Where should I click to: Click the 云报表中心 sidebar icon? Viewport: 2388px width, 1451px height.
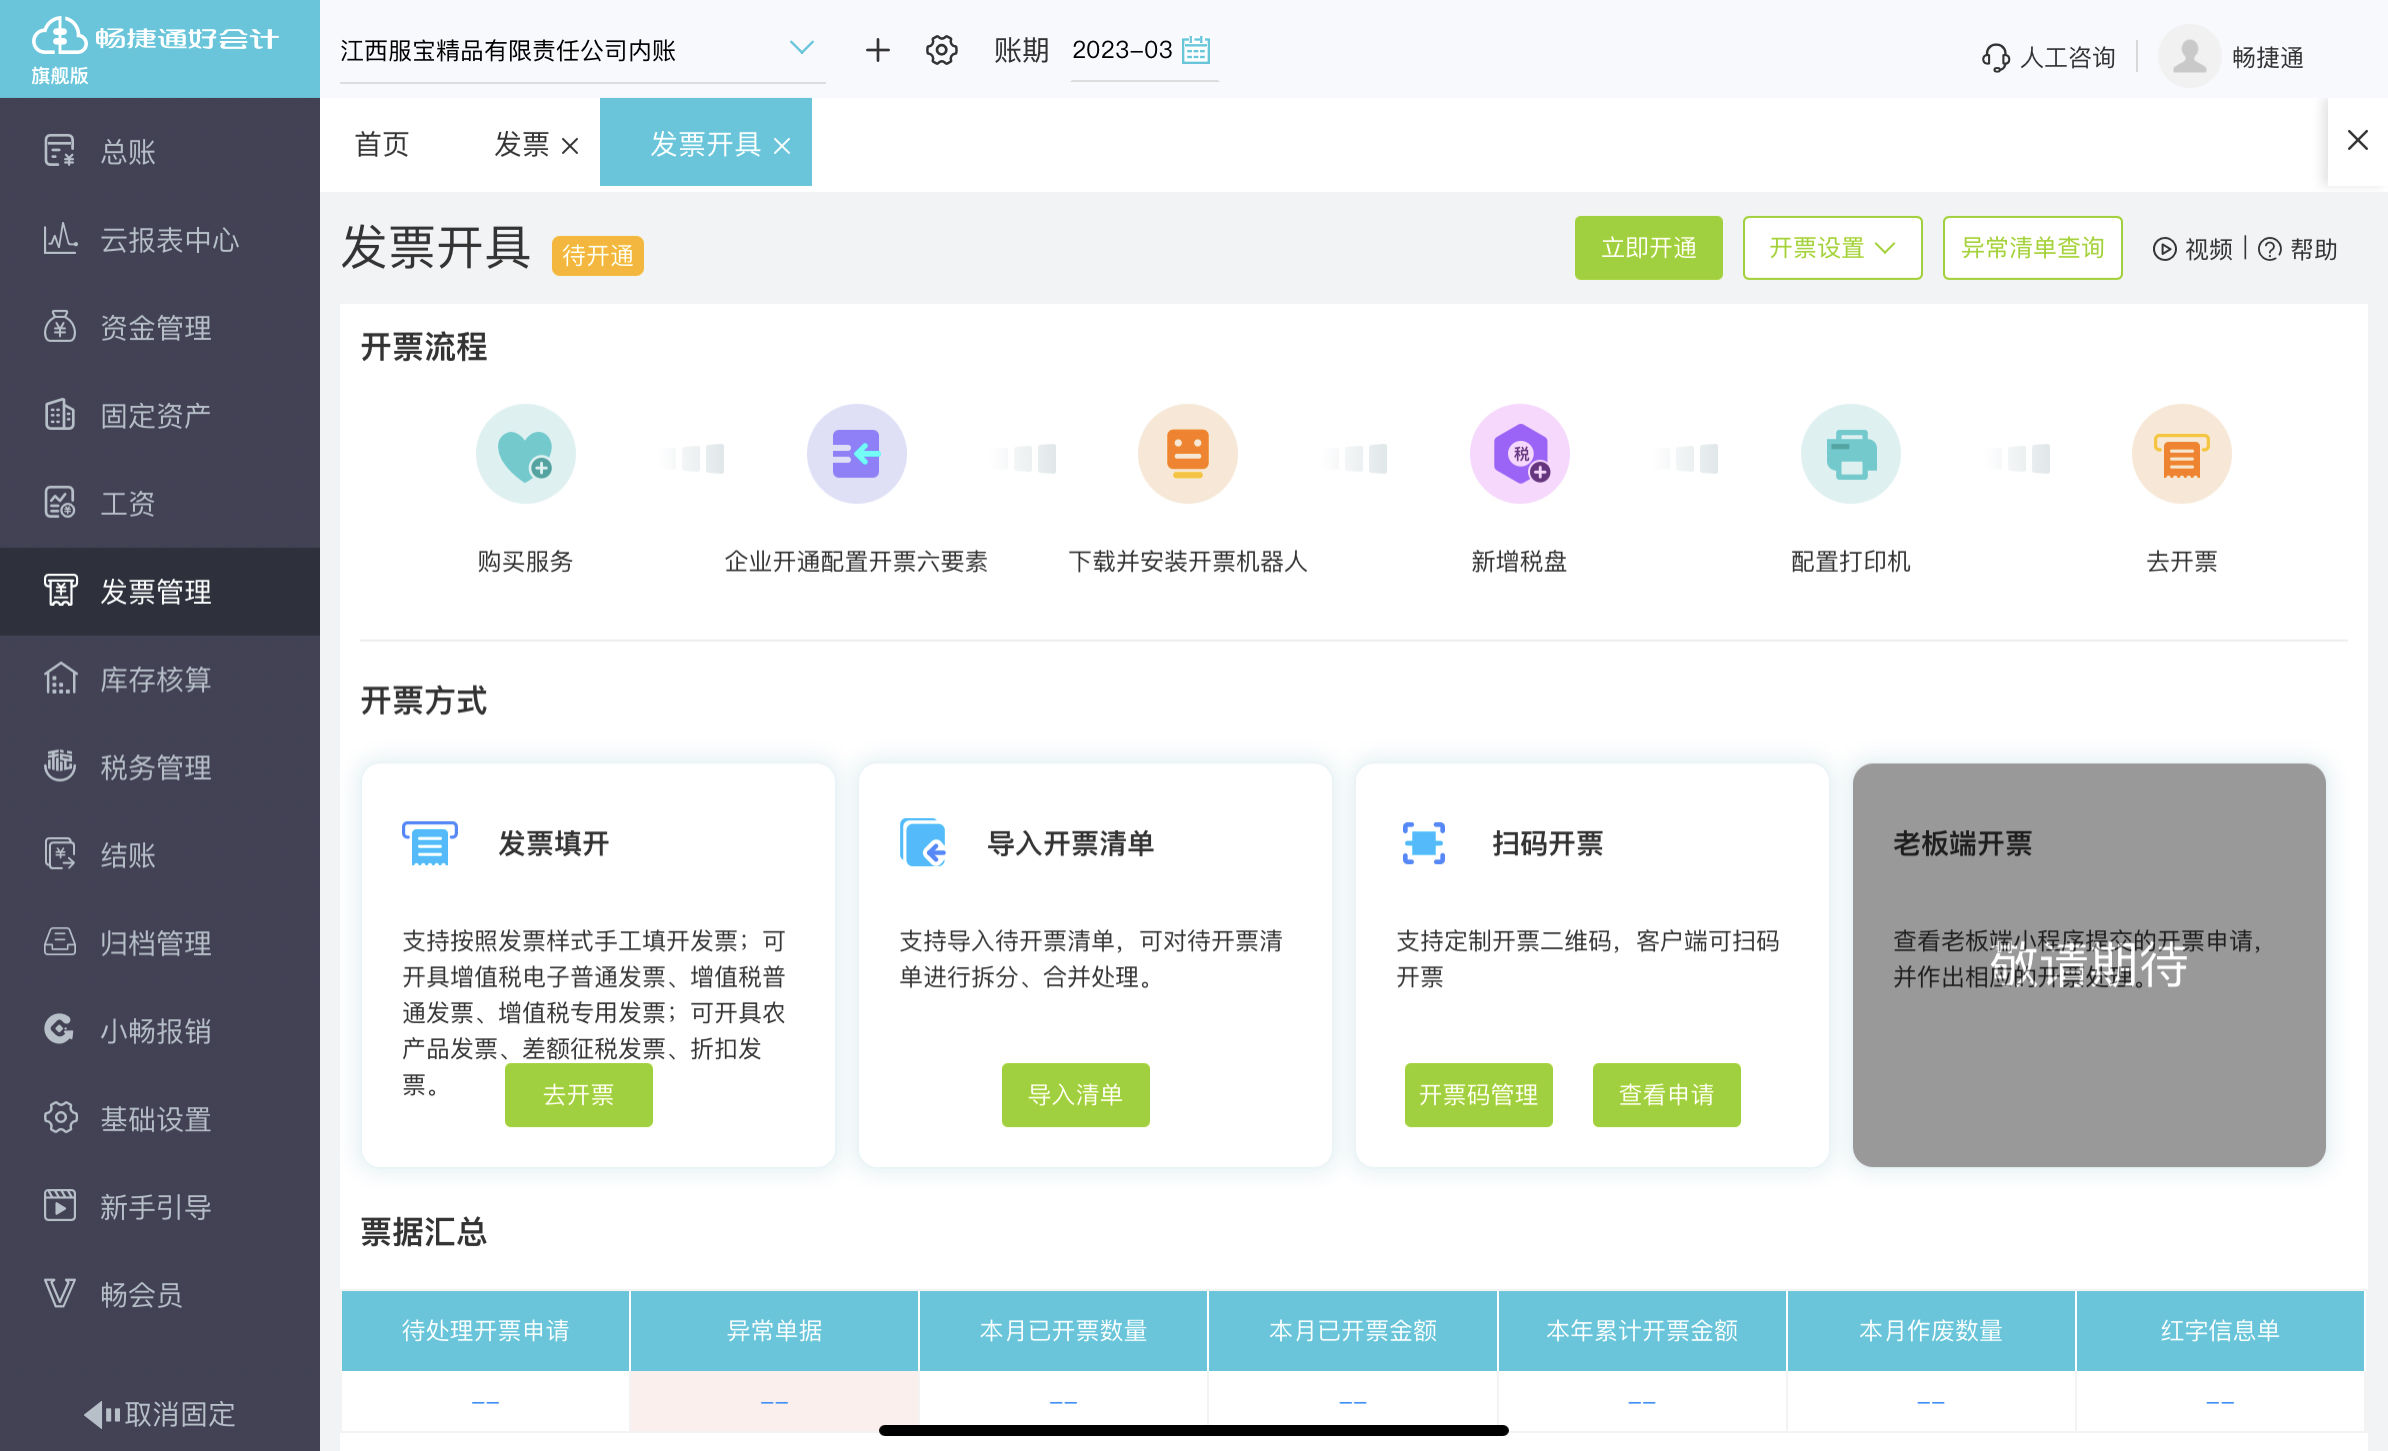pos(60,240)
